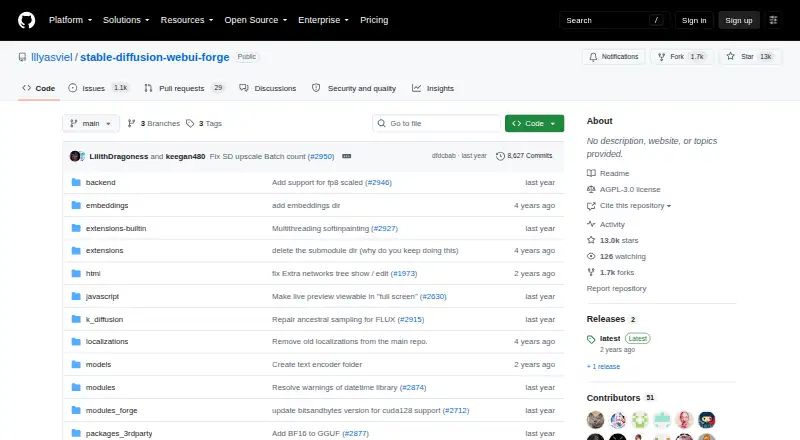Open the lllyasviel owner link
This screenshot has width=800, height=440.
(x=52, y=57)
